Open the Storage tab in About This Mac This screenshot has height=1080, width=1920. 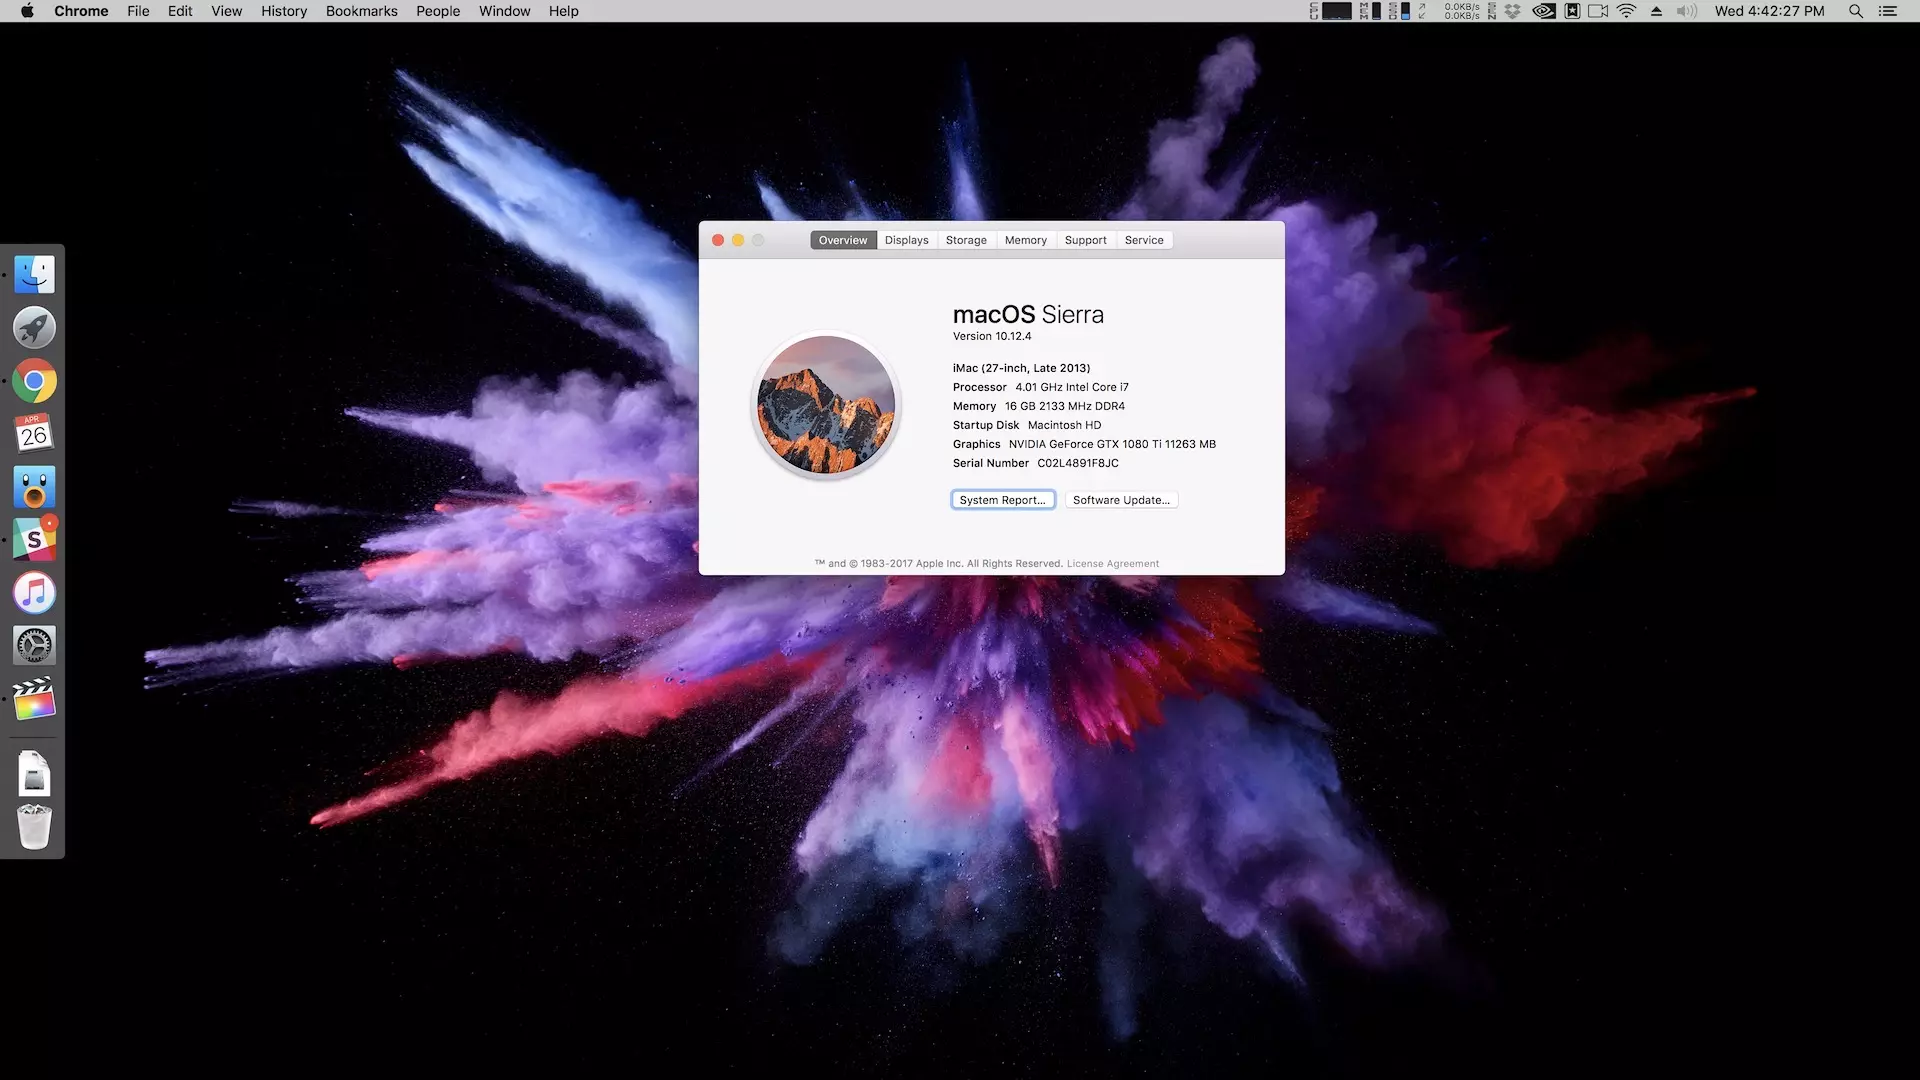point(967,240)
